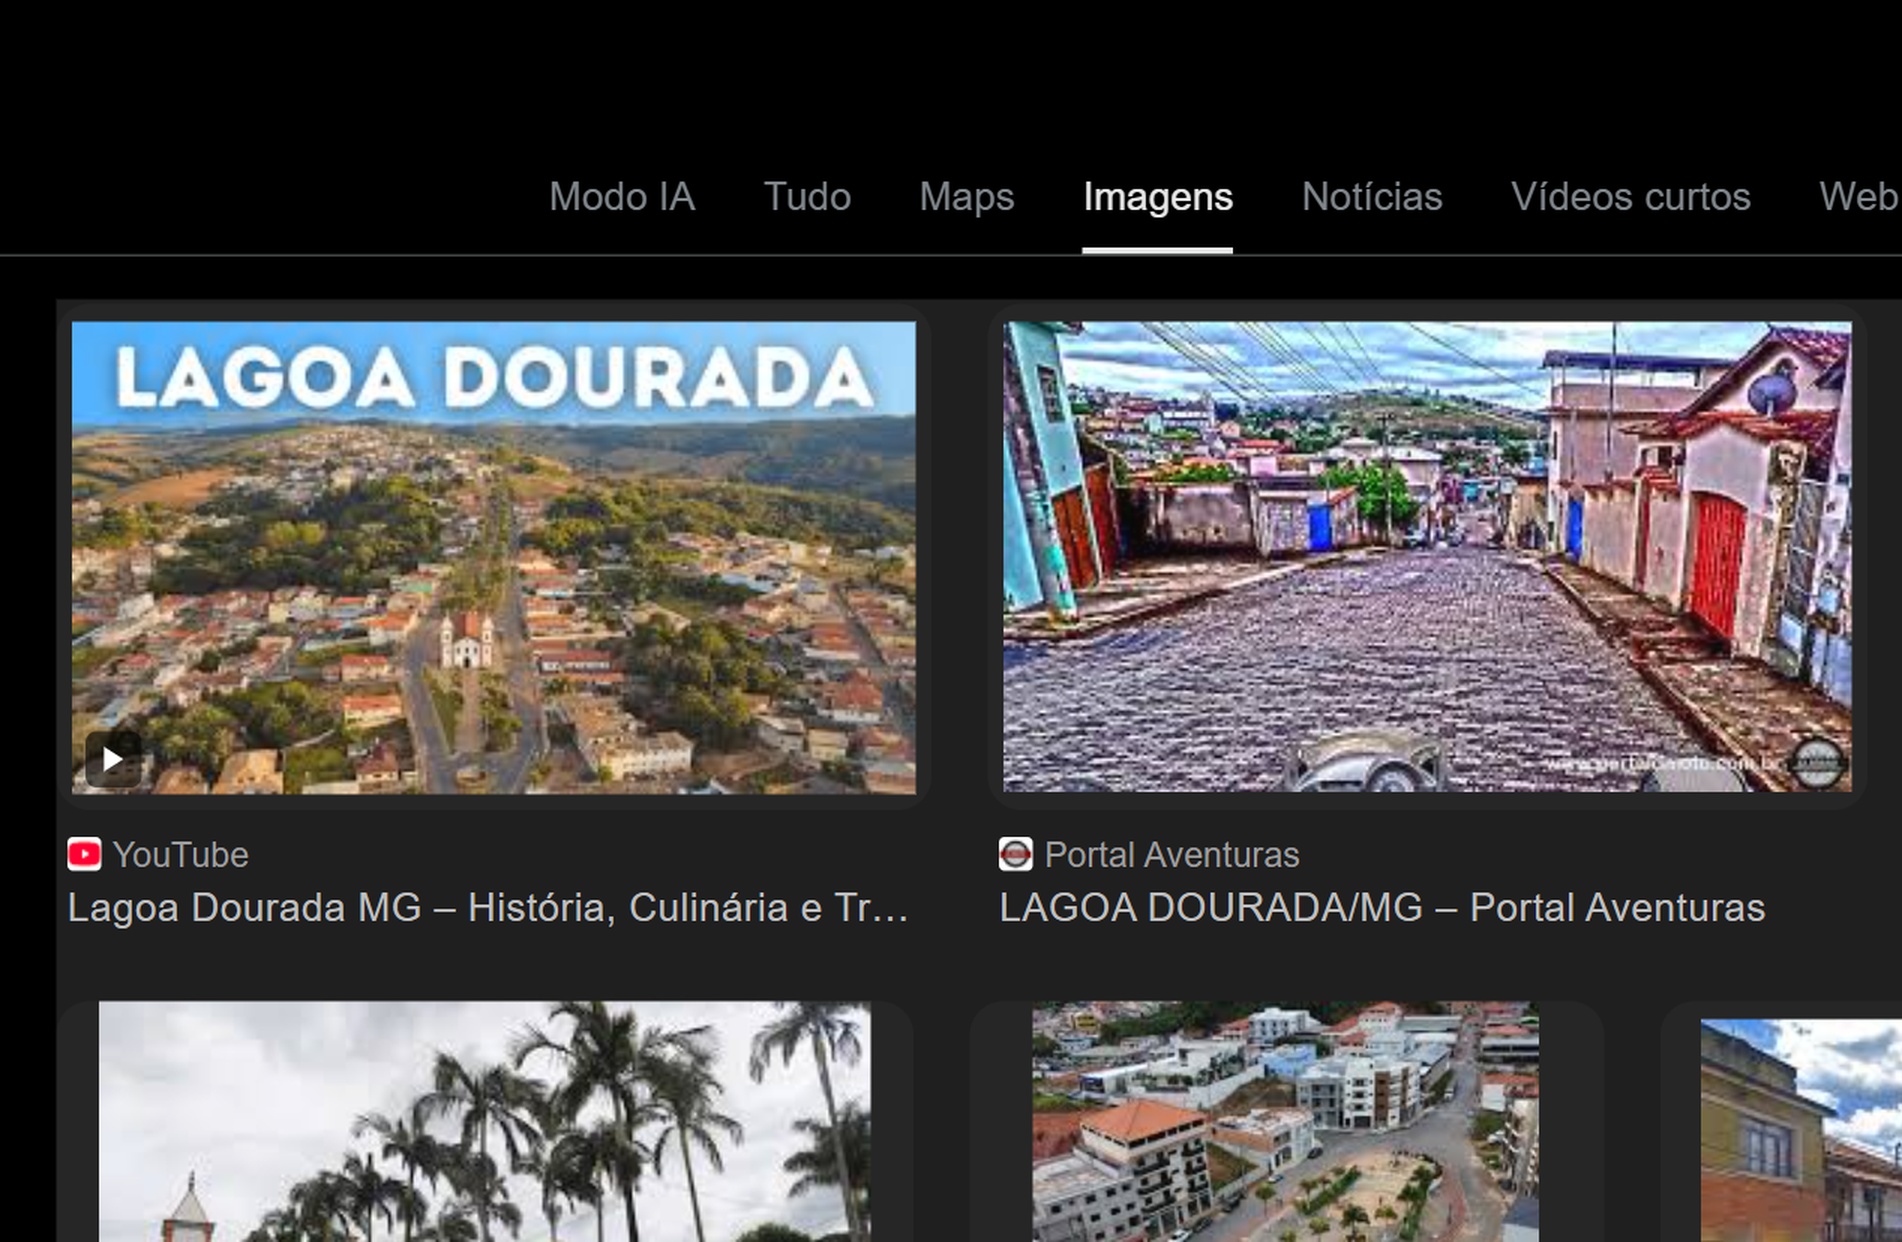
Task: Open the 'LAGOA DOURADA/MG – Portal Aventuras' title link
Action: point(1381,908)
